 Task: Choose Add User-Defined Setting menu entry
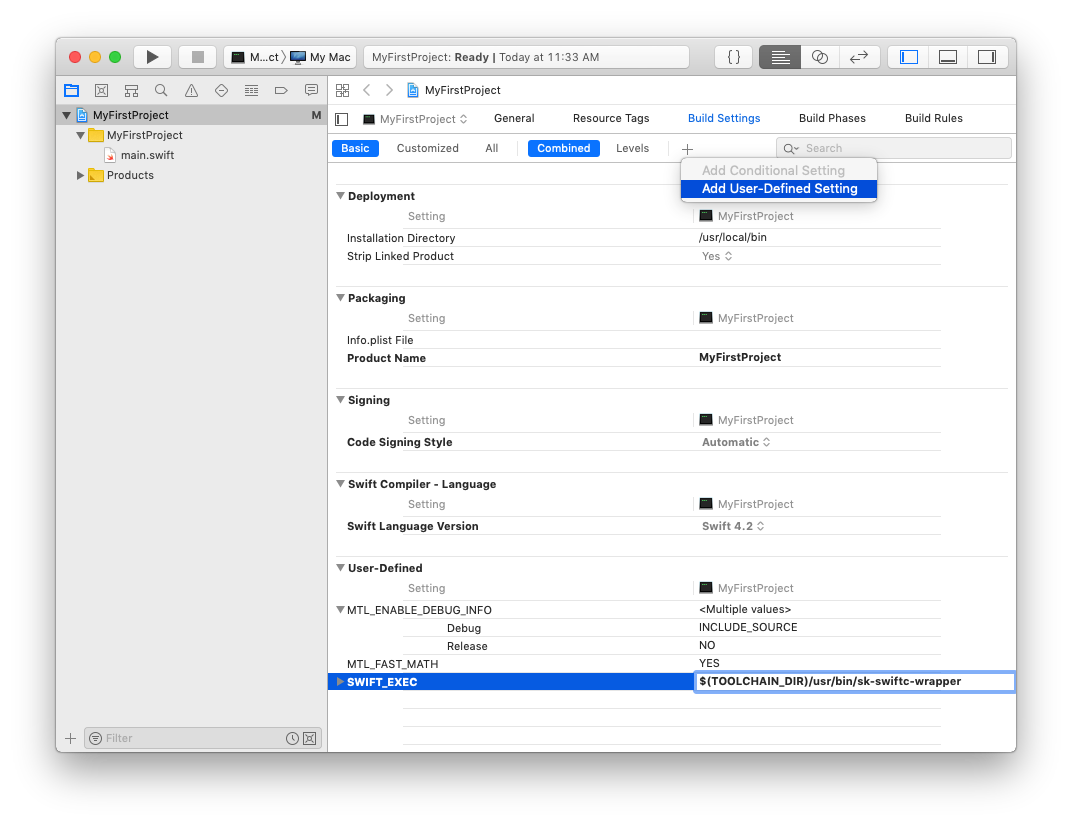[779, 188]
